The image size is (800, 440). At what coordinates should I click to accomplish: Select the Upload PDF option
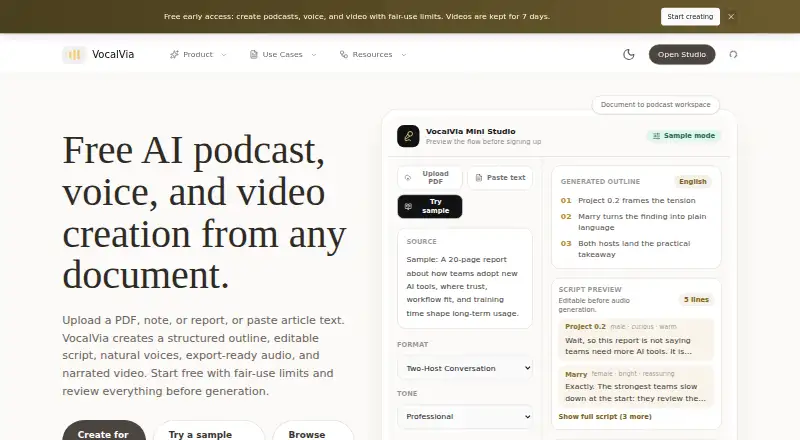430,178
